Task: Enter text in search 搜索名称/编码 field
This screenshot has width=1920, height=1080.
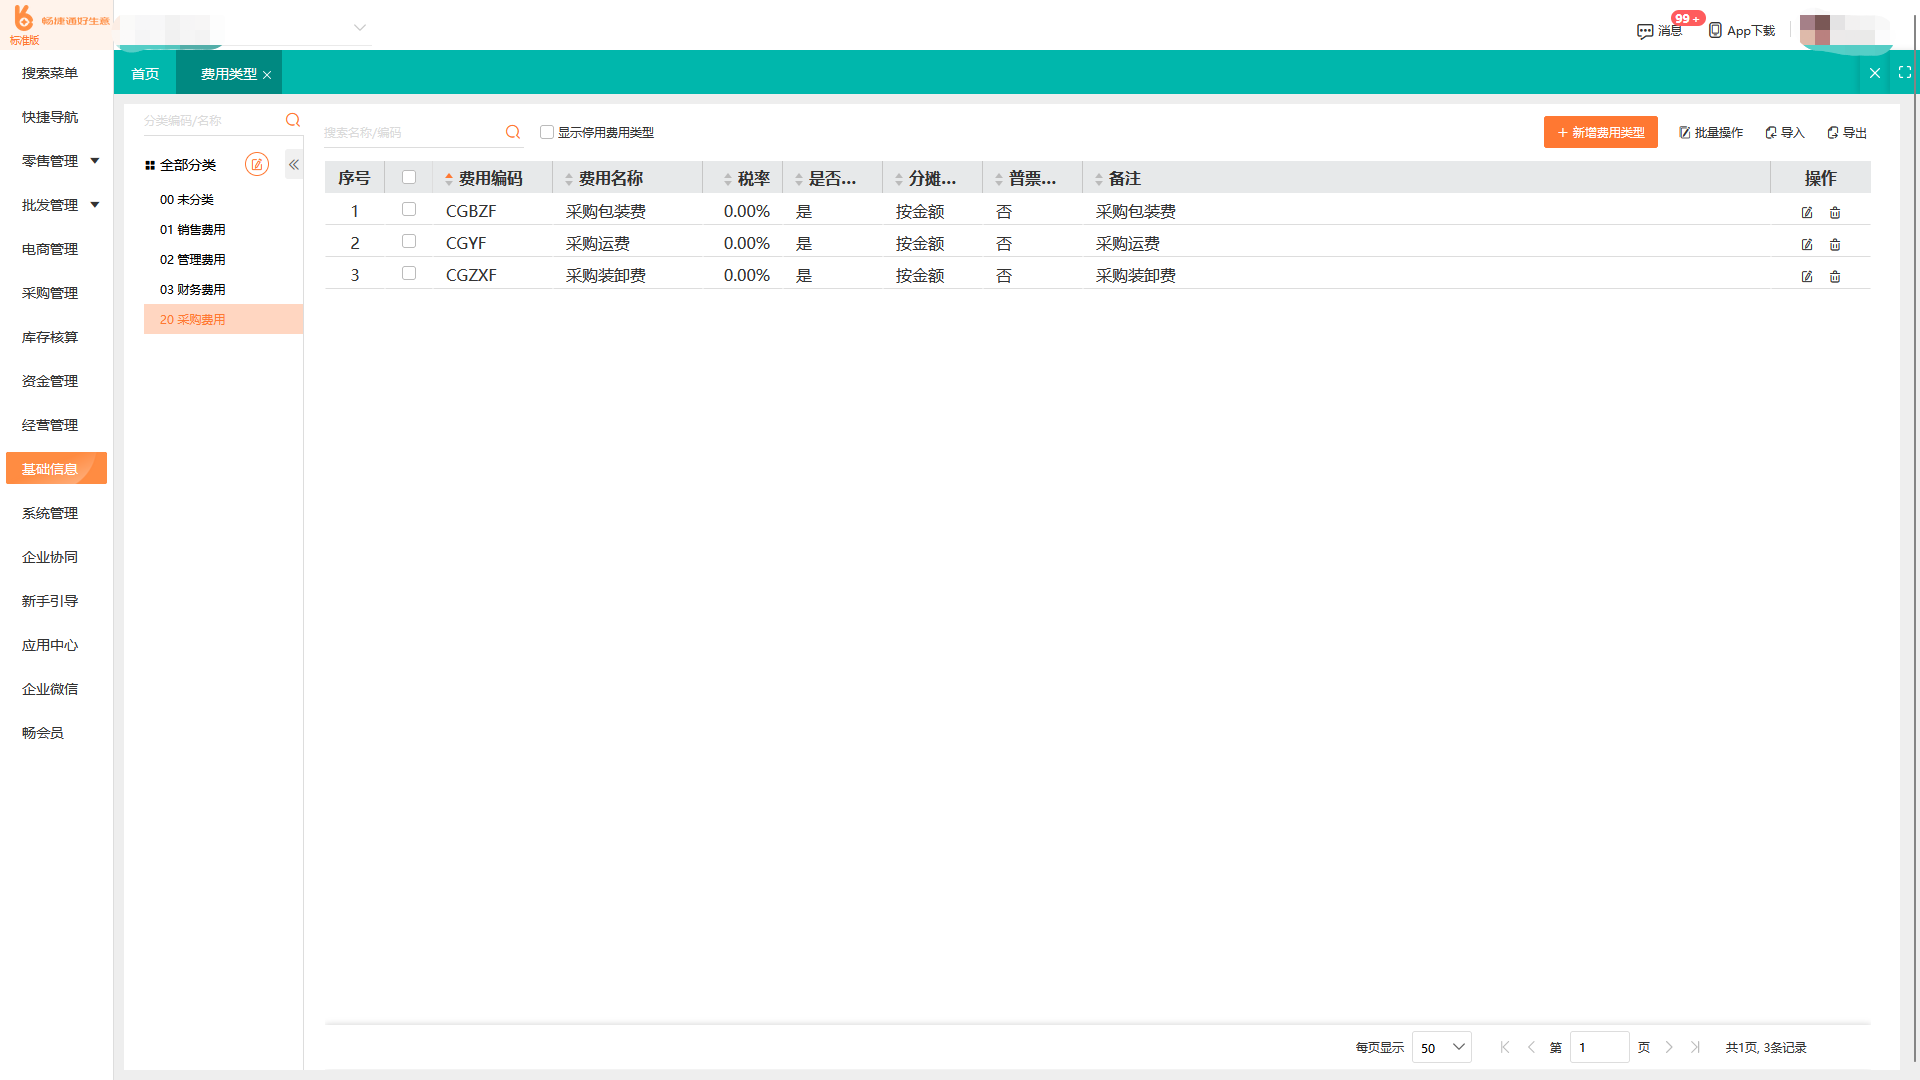Action: pyautogui.click(x=411, y=132)
